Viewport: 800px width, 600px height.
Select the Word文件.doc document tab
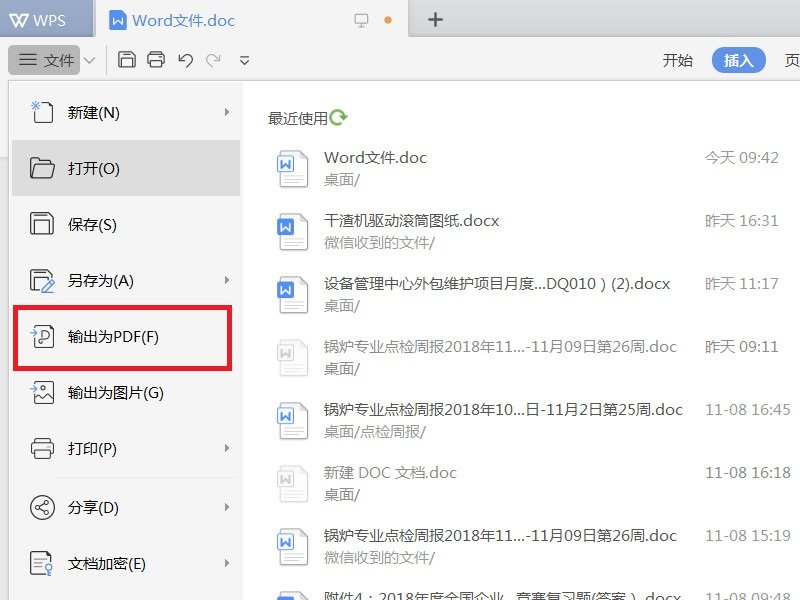pos(182,19)
